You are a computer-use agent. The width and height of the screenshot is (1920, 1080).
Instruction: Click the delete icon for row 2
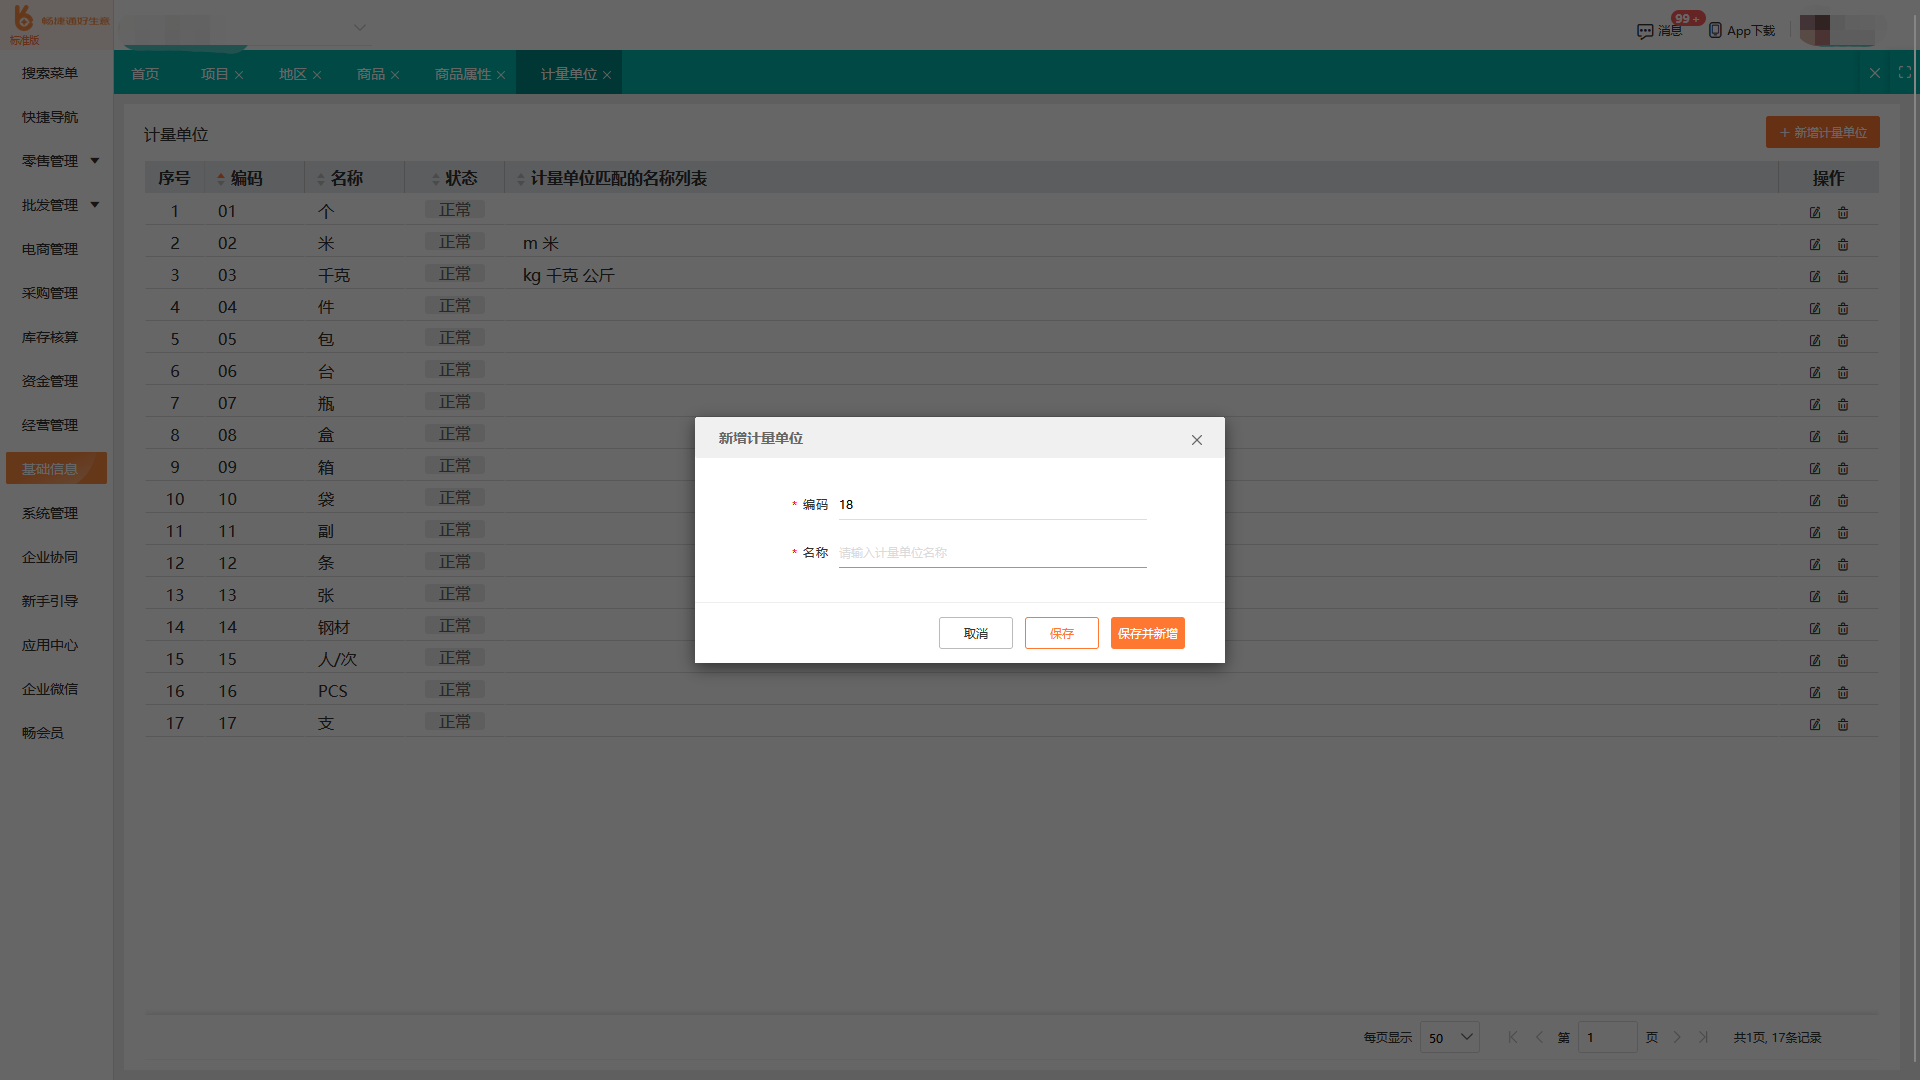tap(1844, 244)
